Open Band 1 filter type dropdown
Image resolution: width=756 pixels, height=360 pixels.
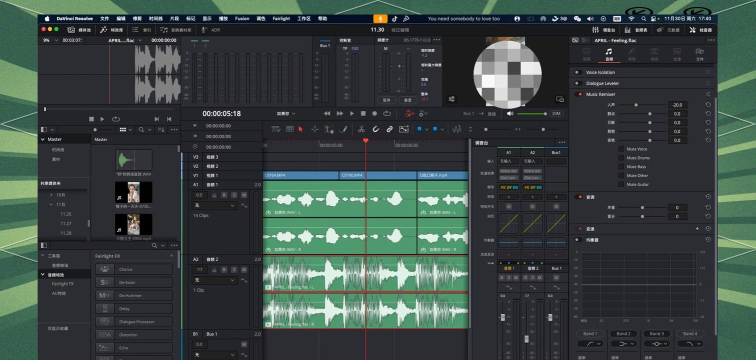point(591,344)
